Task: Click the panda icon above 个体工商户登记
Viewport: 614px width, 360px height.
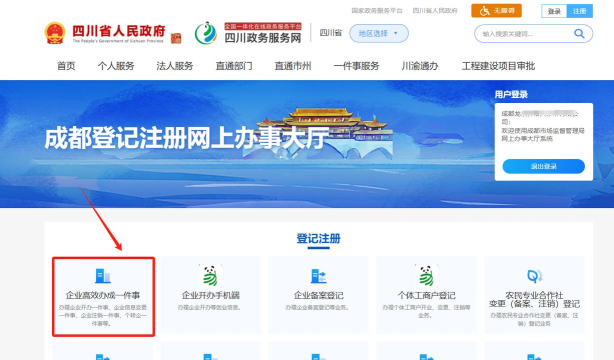Action: (426, 275)
